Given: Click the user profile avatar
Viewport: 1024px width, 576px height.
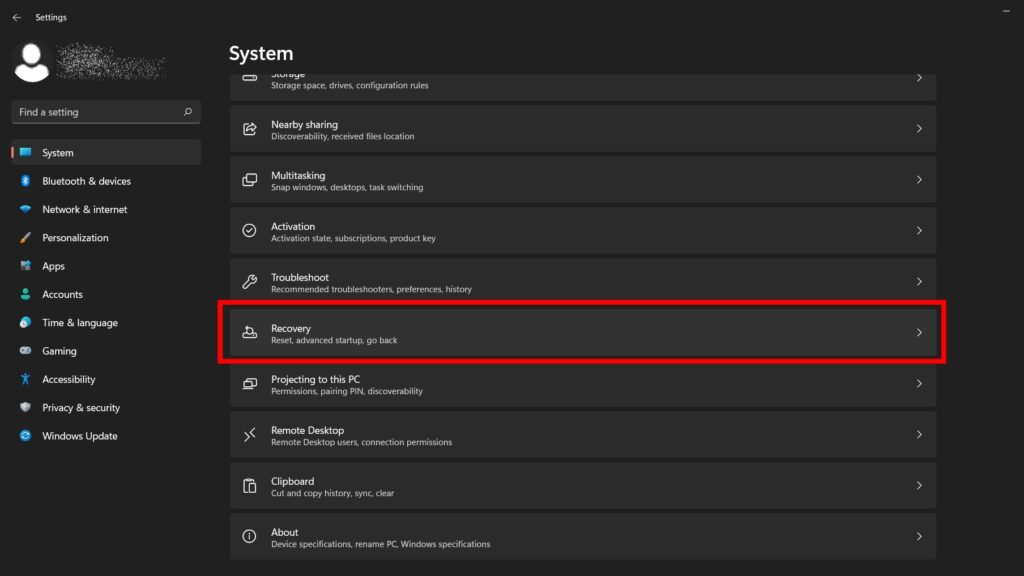Looking at the screenshot, I should (x=32, y=61).
